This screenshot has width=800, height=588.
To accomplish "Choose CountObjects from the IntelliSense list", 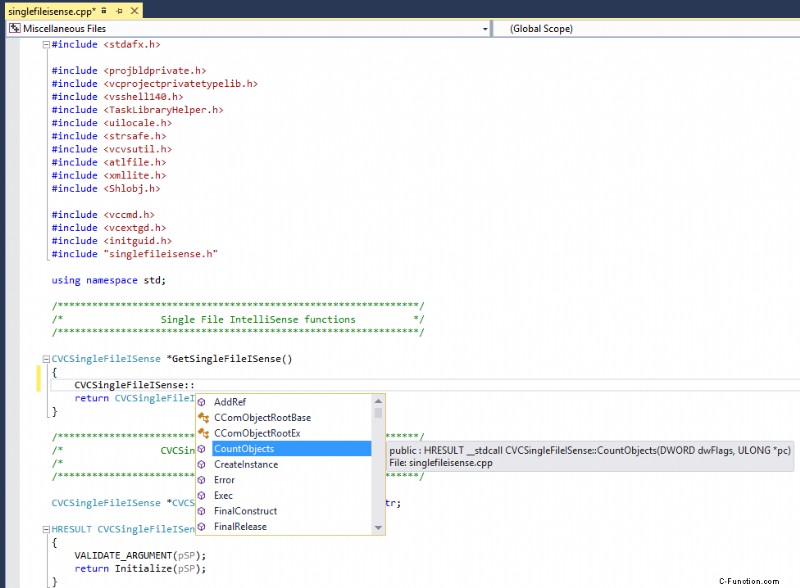I will pyautogui.click(x=244, y=449).
